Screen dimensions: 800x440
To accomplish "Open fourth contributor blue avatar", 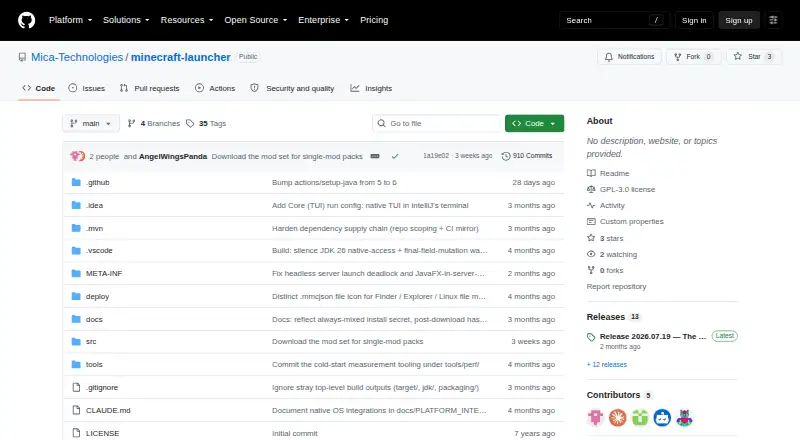I will (662, 418).
